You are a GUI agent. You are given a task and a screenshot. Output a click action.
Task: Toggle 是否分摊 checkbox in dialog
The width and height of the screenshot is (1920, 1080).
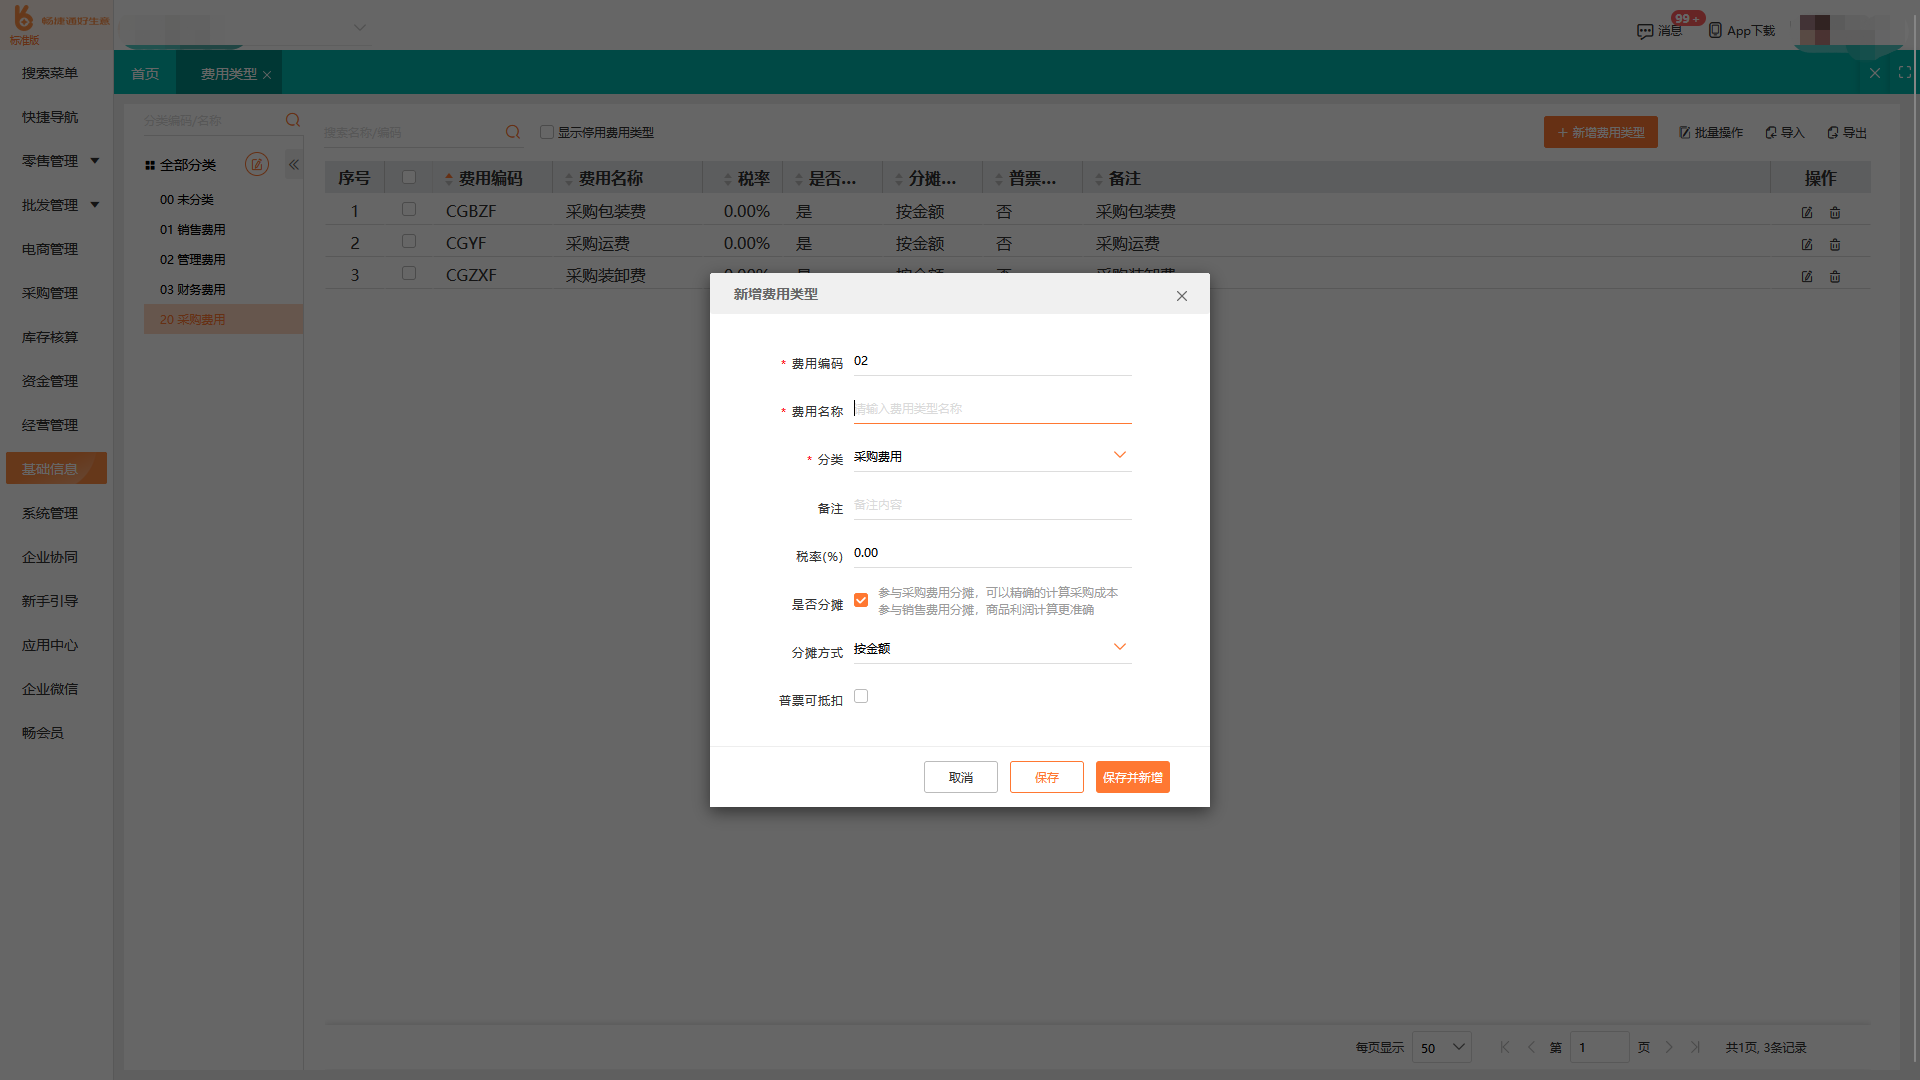[860, 600]
